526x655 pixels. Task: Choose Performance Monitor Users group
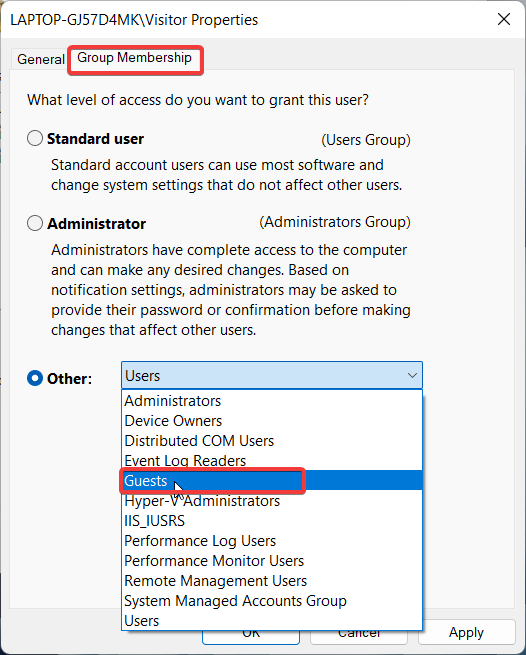pyautogui.click(x=272, y=561)
